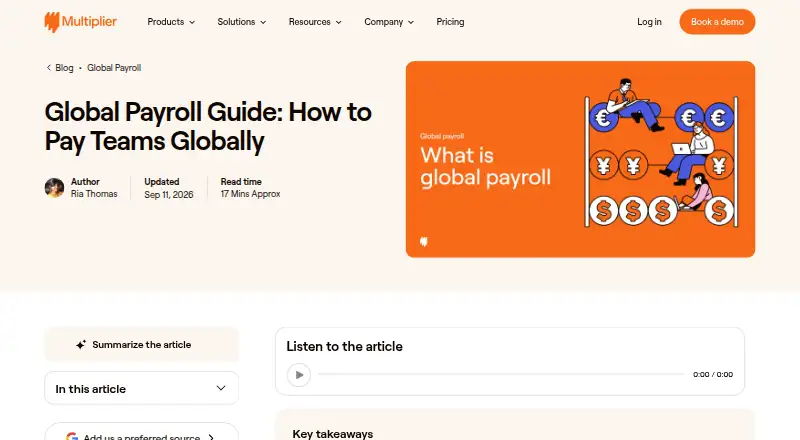
Task: Click the What is global payroll banner
Action: point(580,159)
